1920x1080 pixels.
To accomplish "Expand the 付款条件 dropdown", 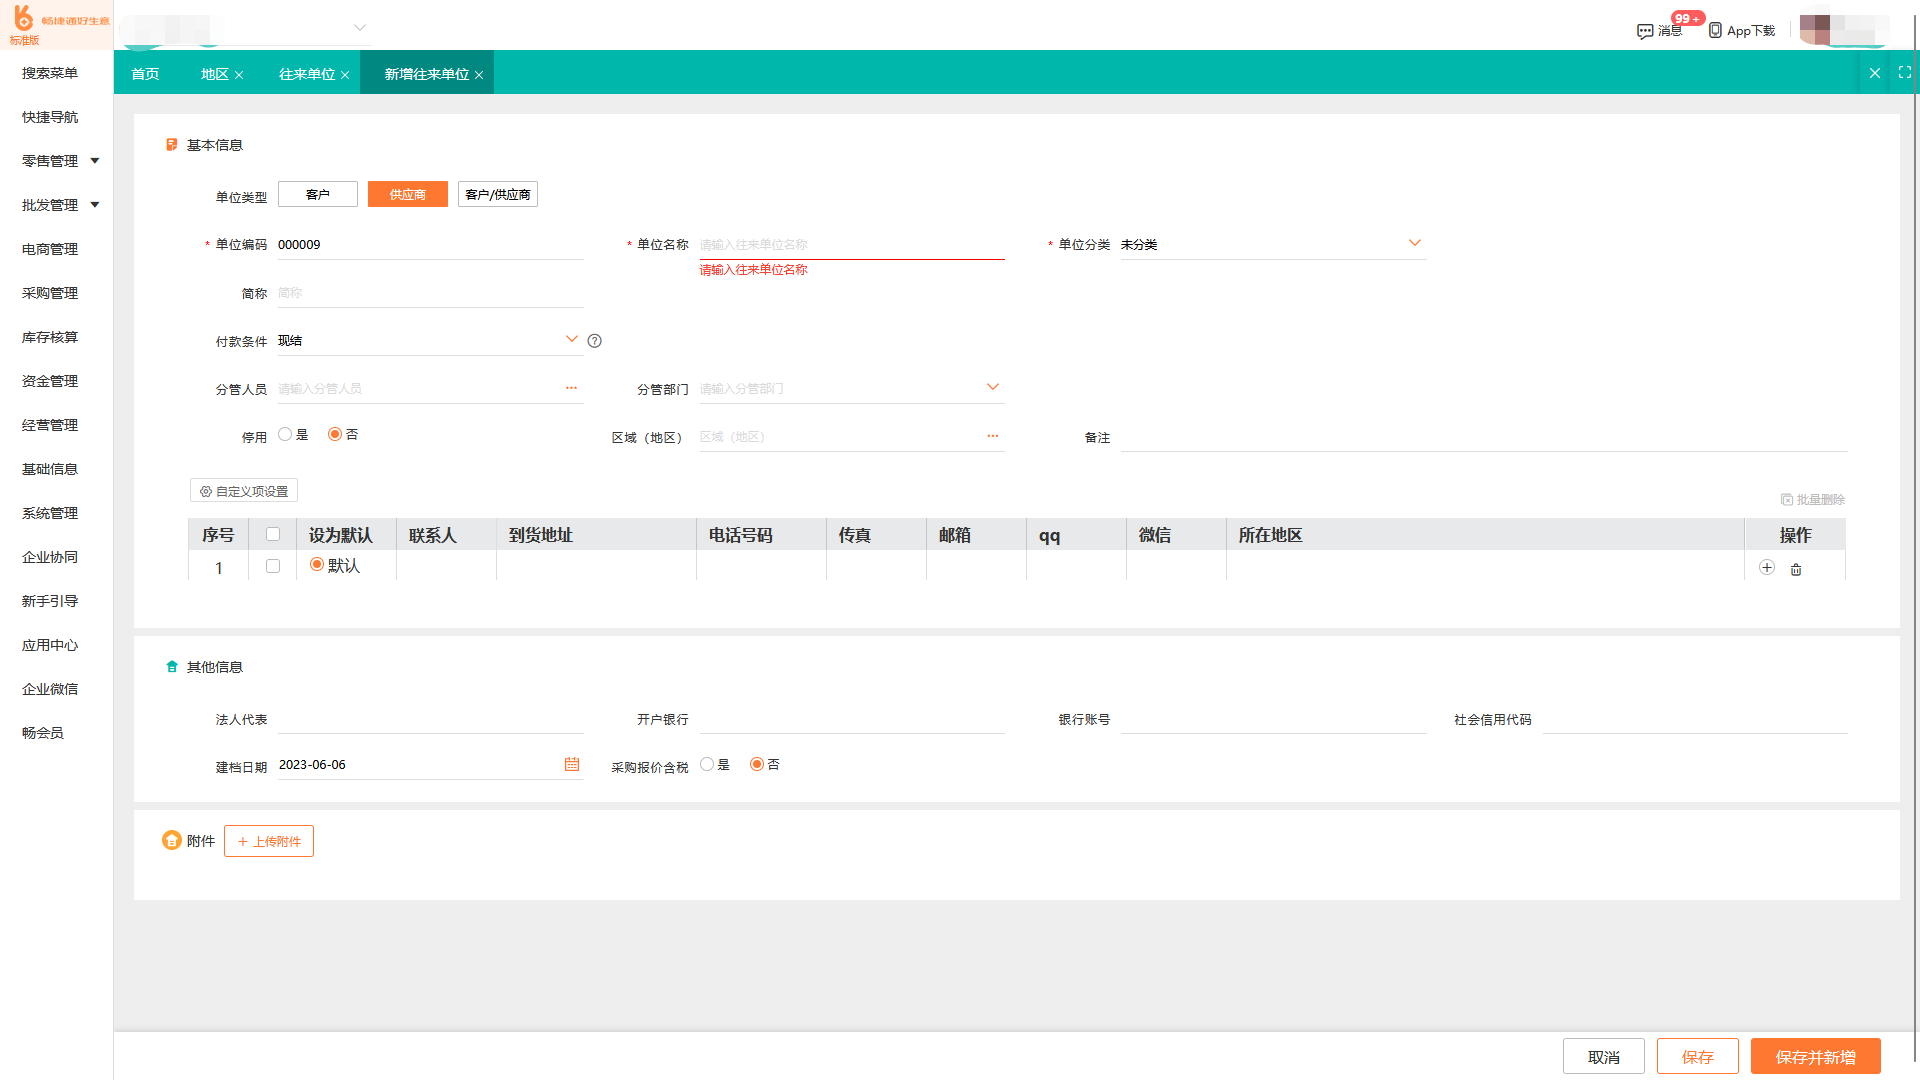I will click(x=570, y=340).
